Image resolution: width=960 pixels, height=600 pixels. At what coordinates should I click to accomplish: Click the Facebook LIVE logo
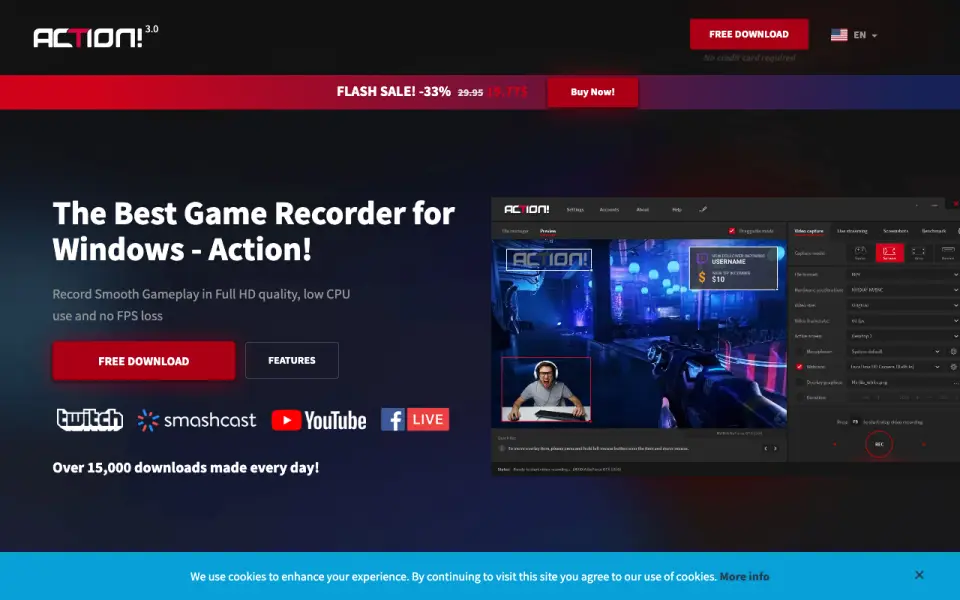pyautogui.click(x=415, y=419)
